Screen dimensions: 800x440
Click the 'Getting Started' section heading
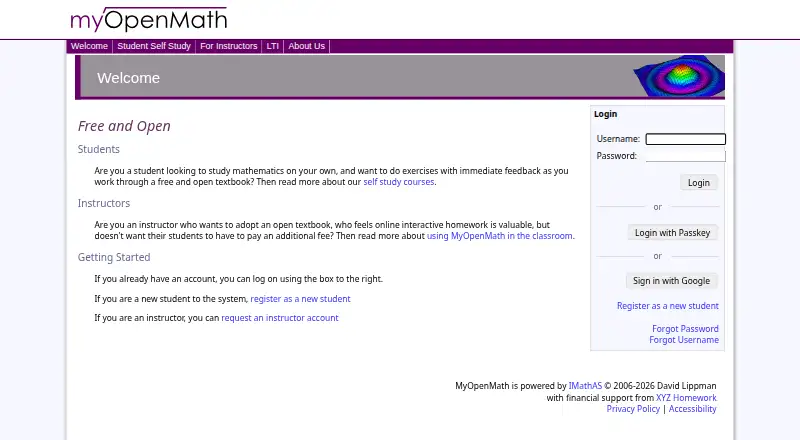114,257
